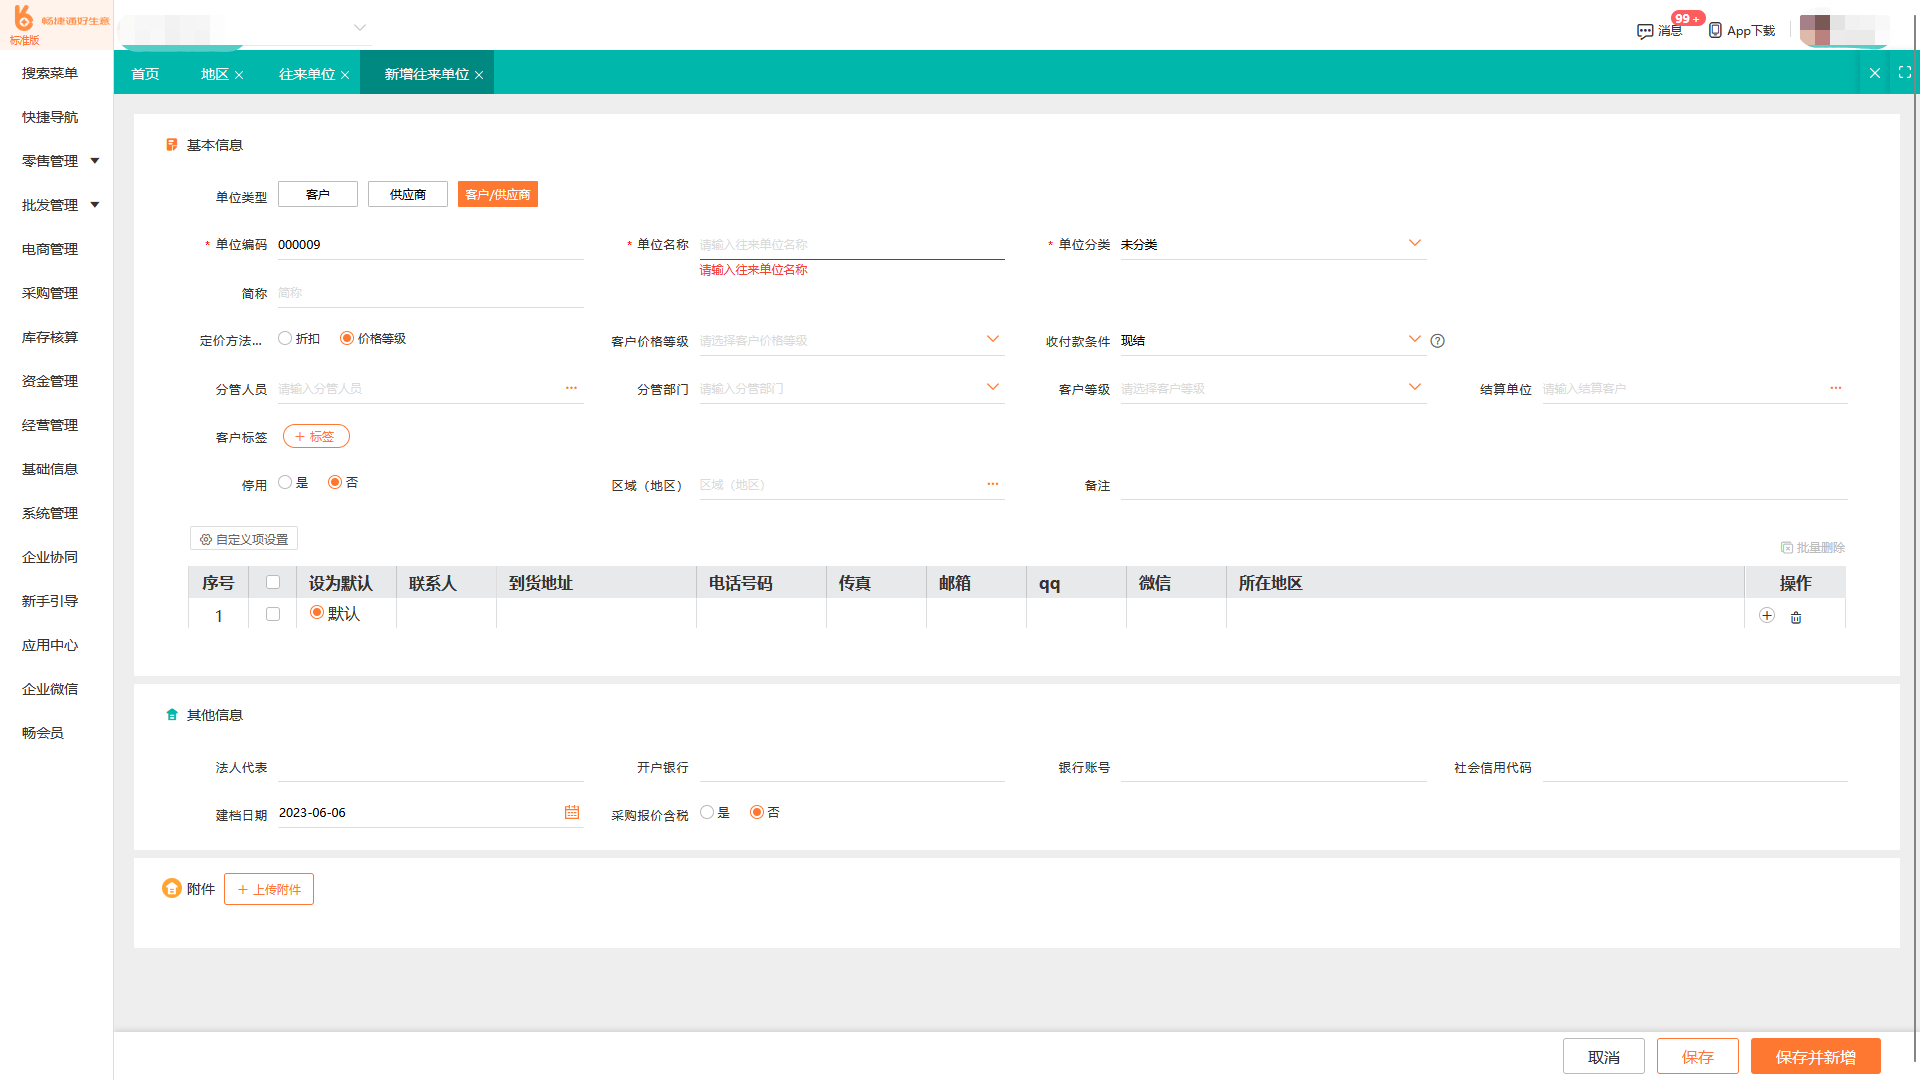
Task: Click the 附件 upload section icon
Action: [x=171, y=889]
